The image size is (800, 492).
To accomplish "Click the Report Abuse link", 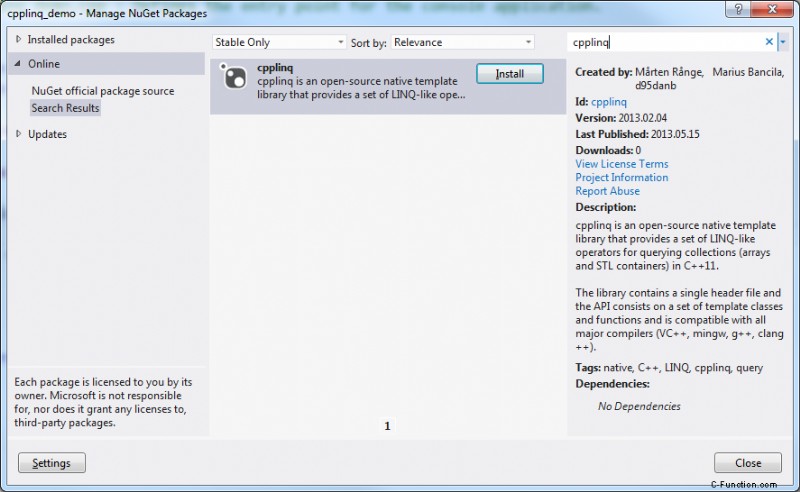I will tap(607, 191).
